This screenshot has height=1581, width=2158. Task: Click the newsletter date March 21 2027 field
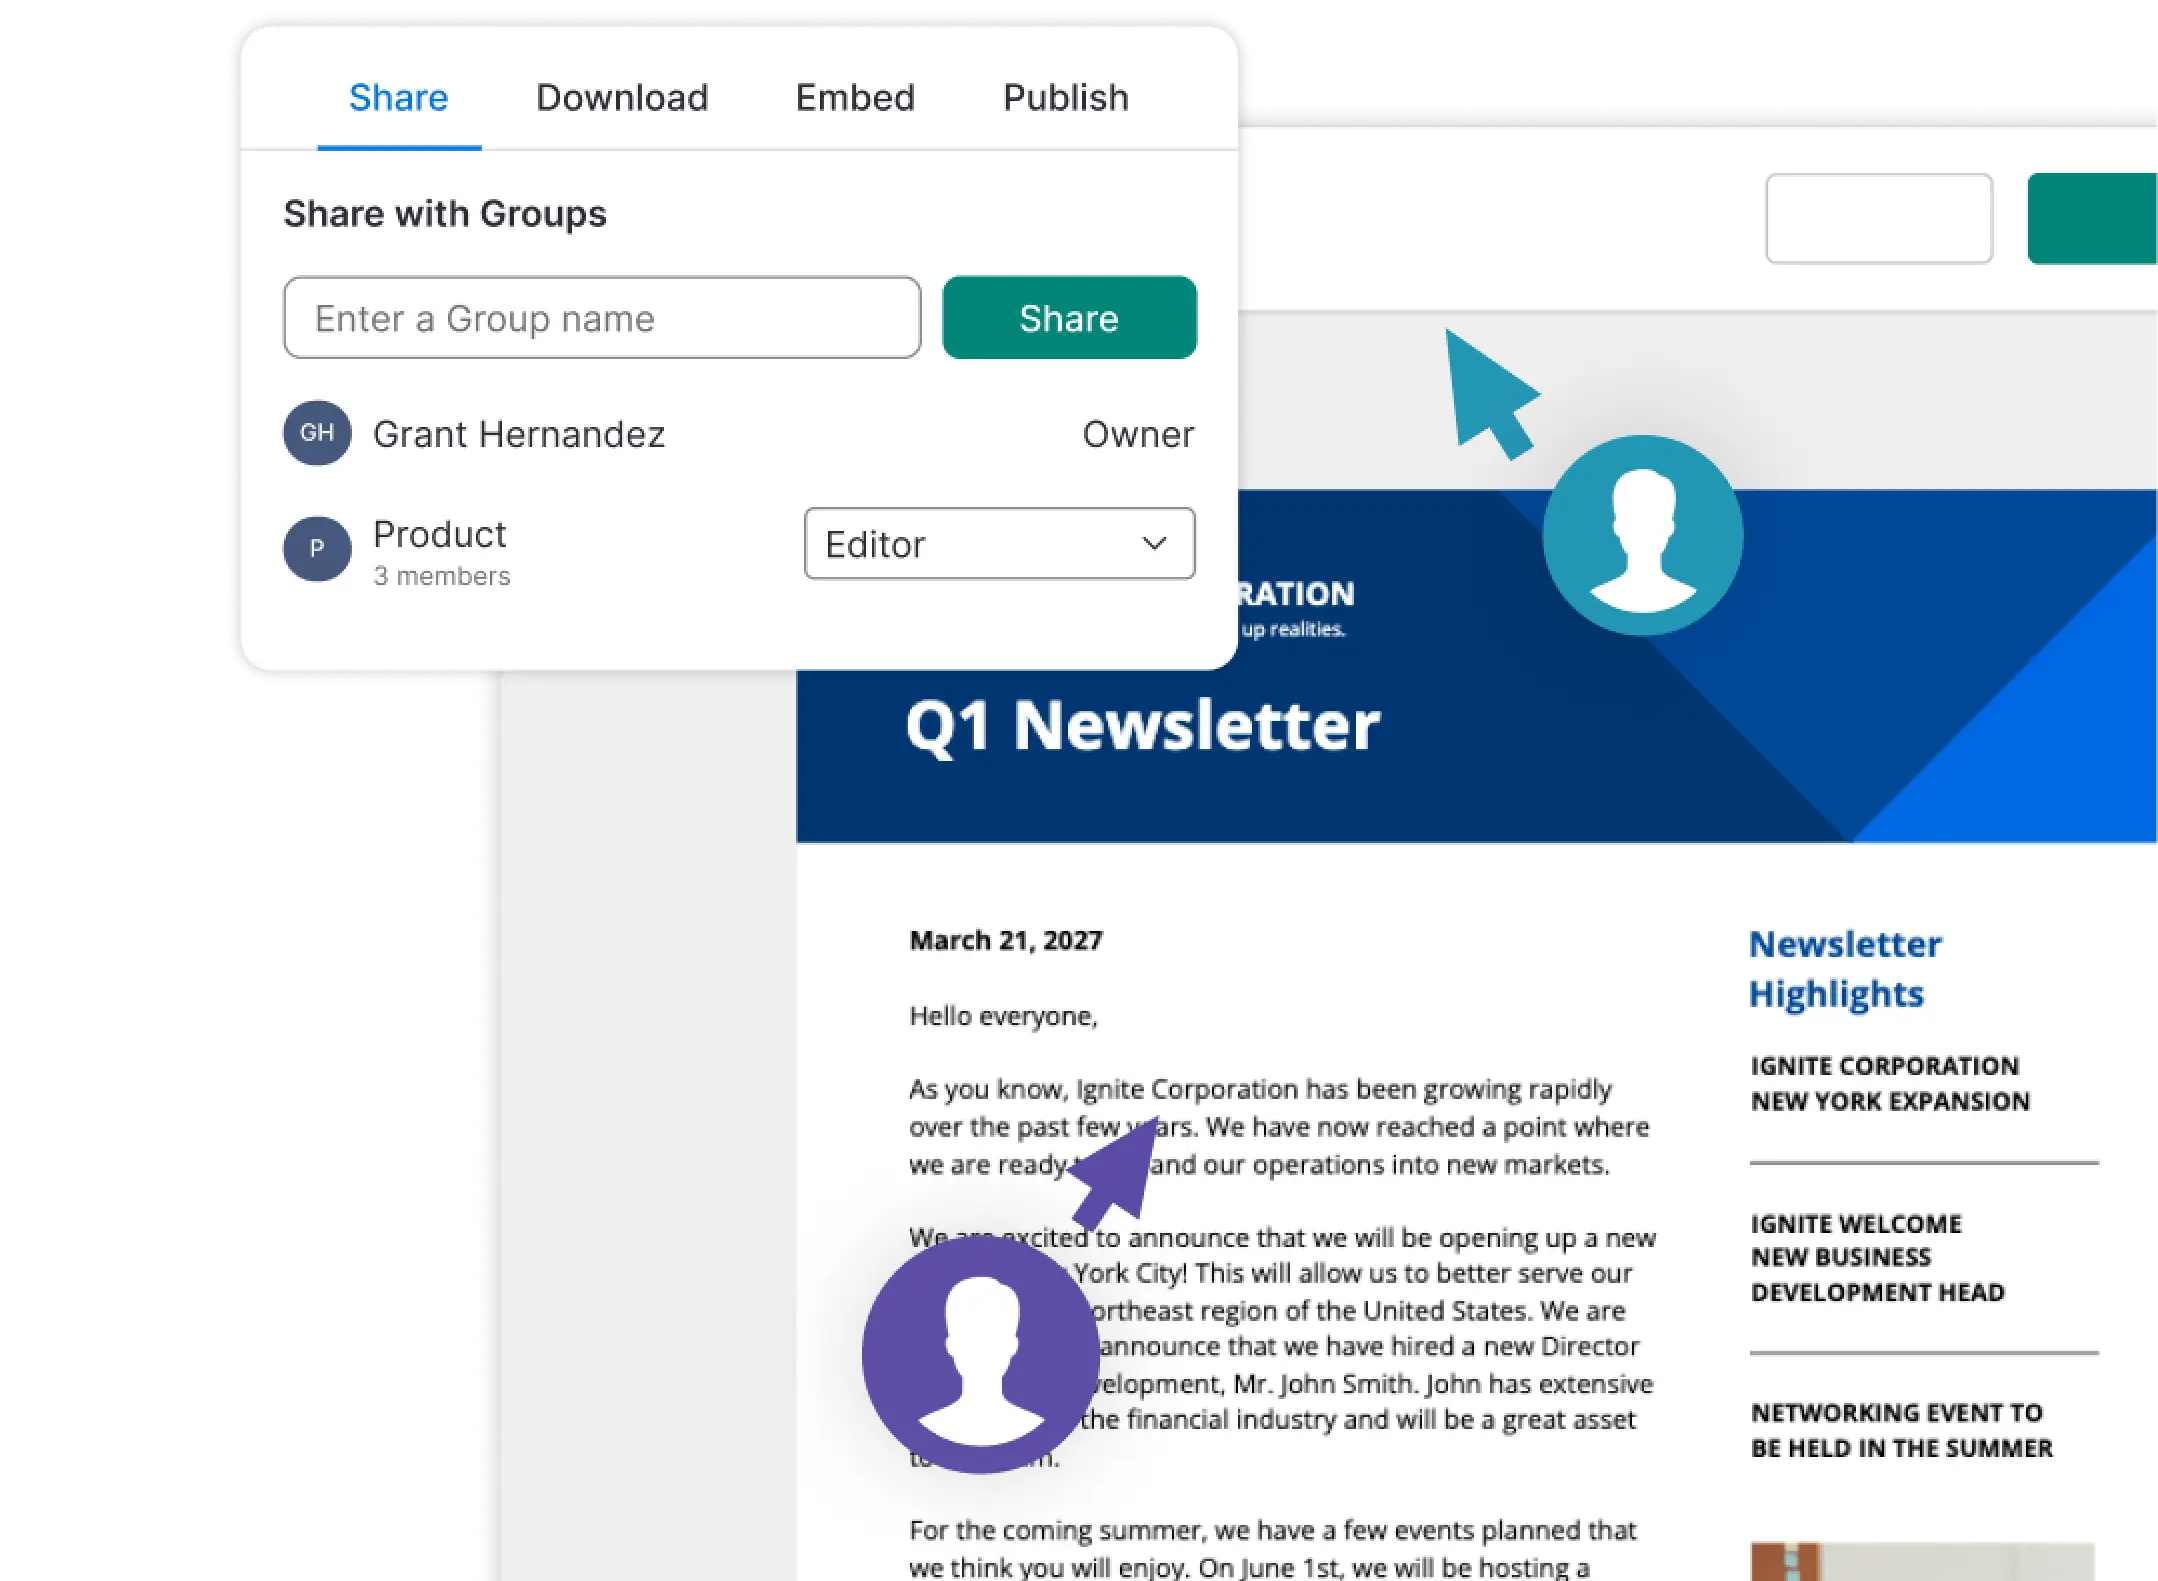(x=1004, y=940)
